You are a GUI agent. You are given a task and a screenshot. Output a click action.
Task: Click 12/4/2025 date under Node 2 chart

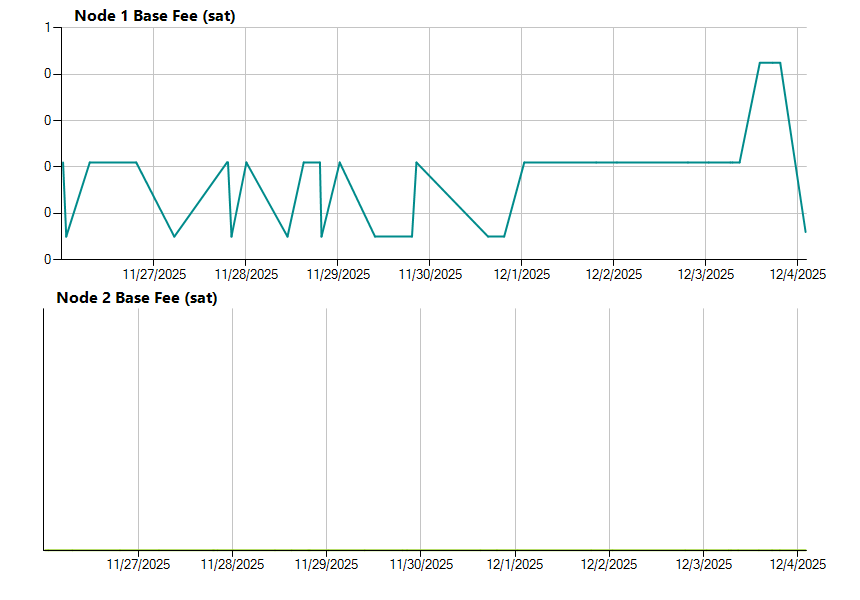796,565
